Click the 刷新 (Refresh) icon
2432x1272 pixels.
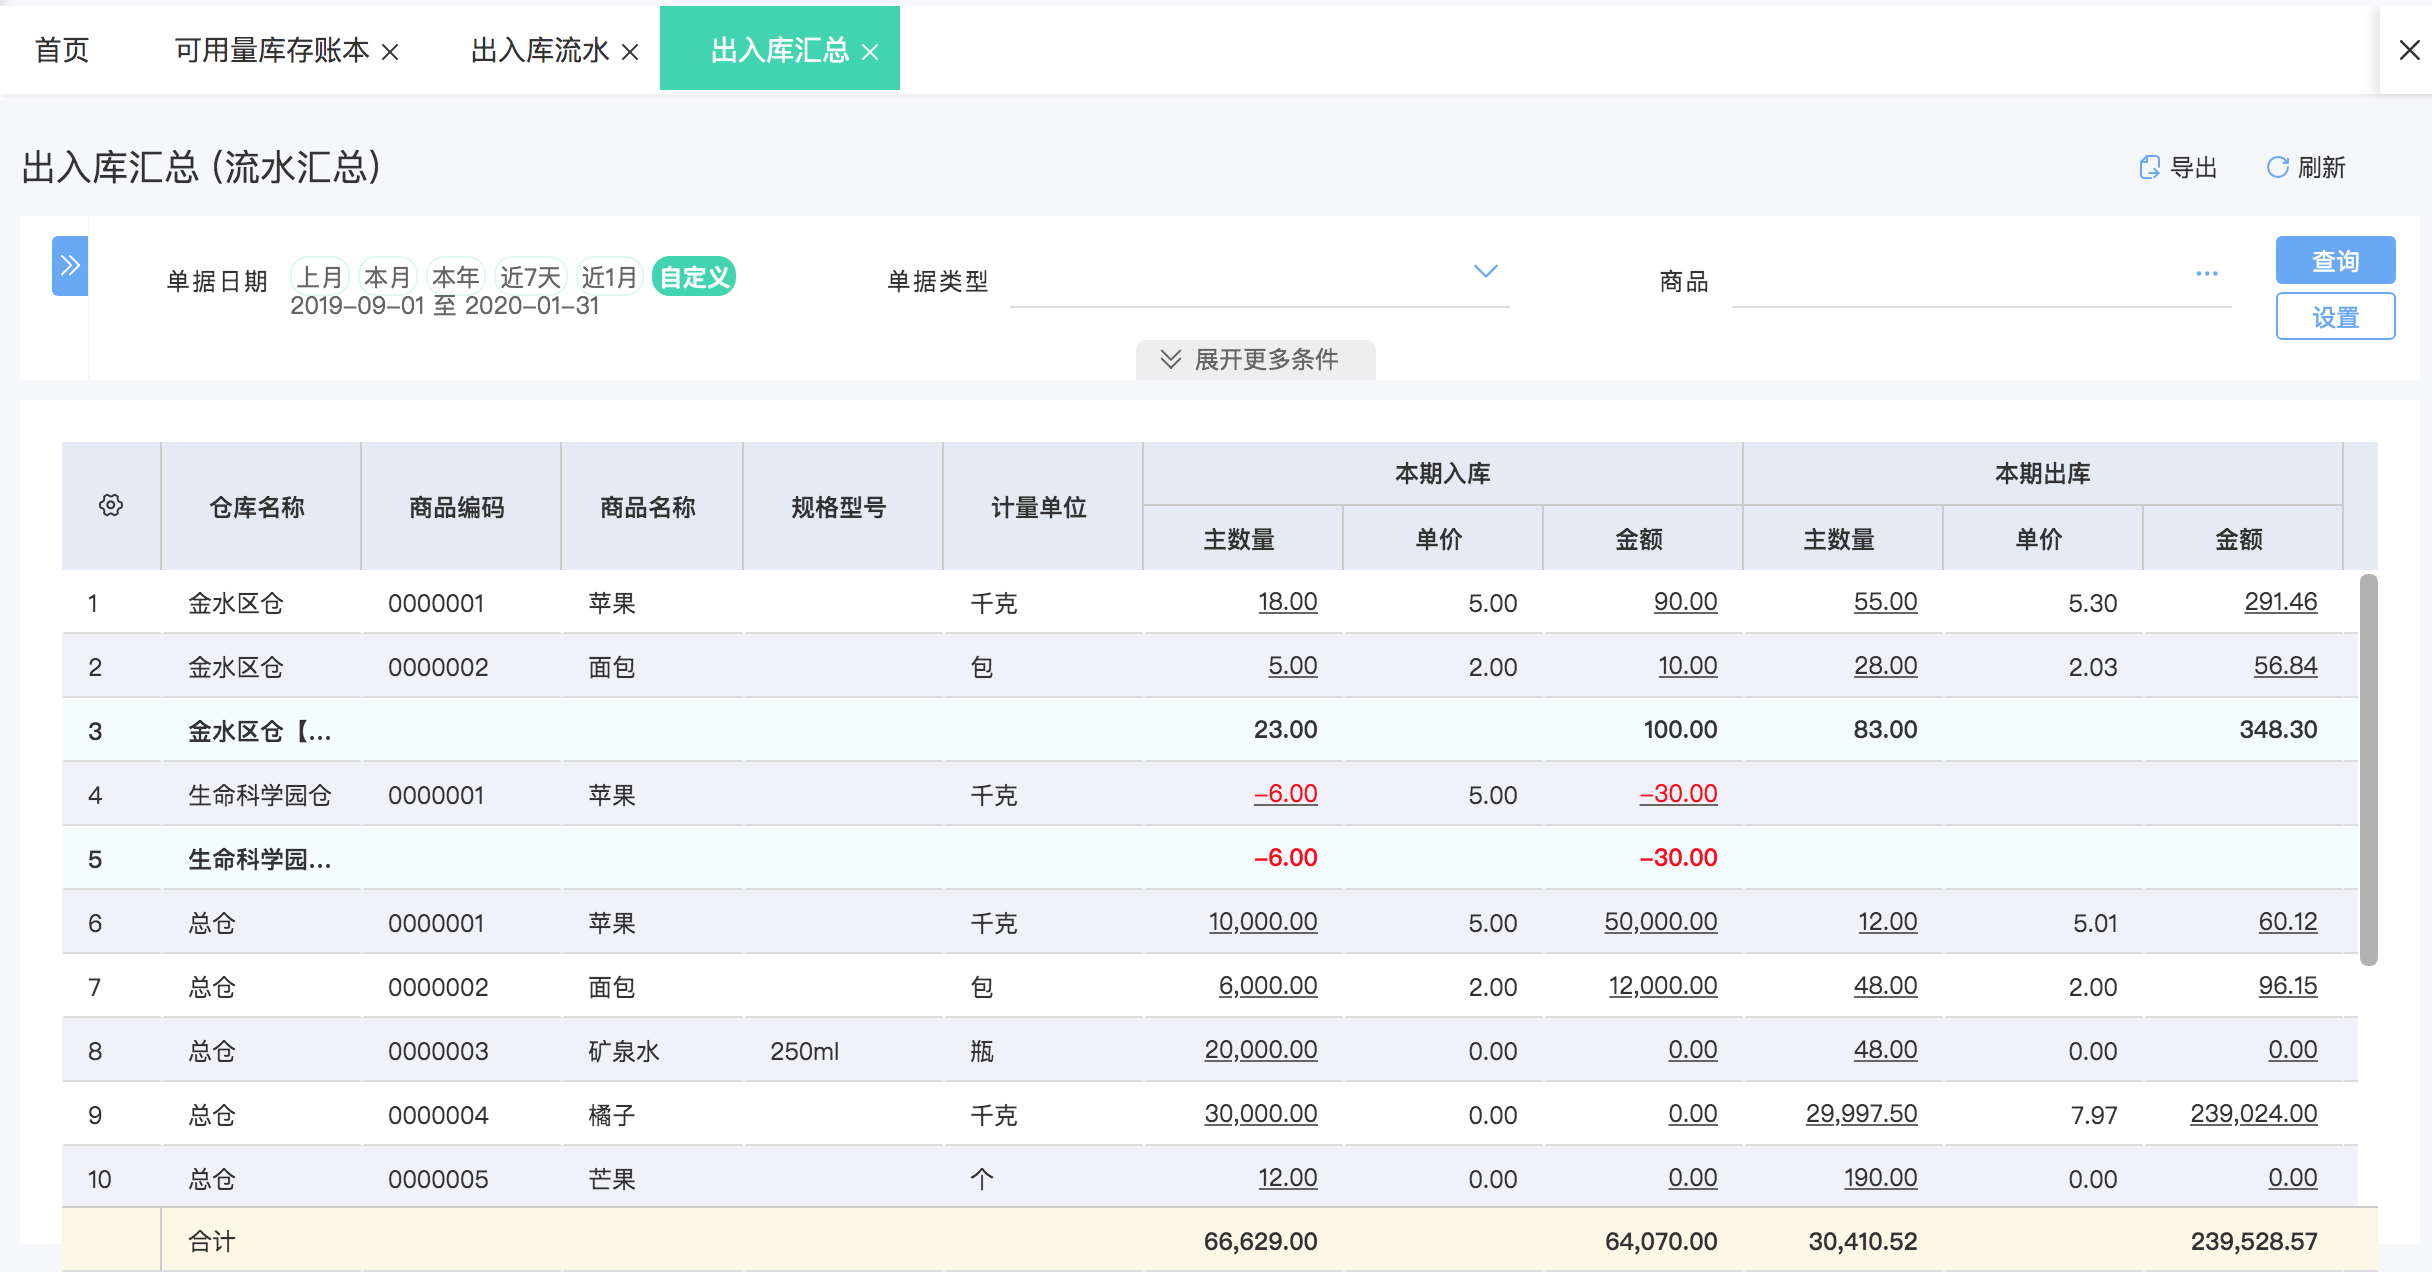(2278, 166)
